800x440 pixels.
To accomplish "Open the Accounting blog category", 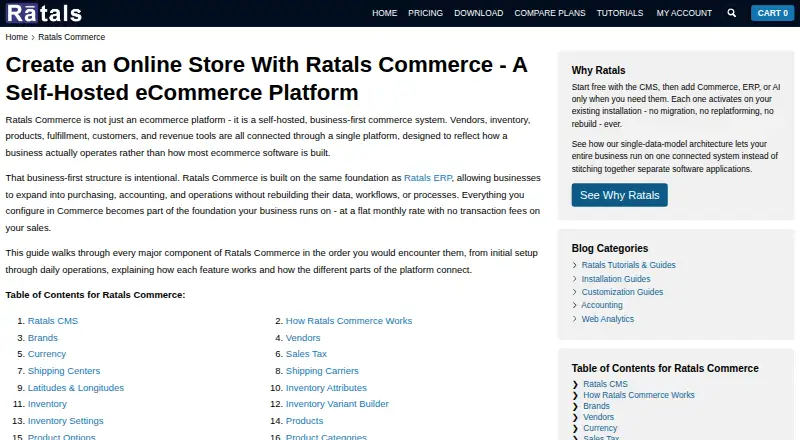I will [602, 305].
